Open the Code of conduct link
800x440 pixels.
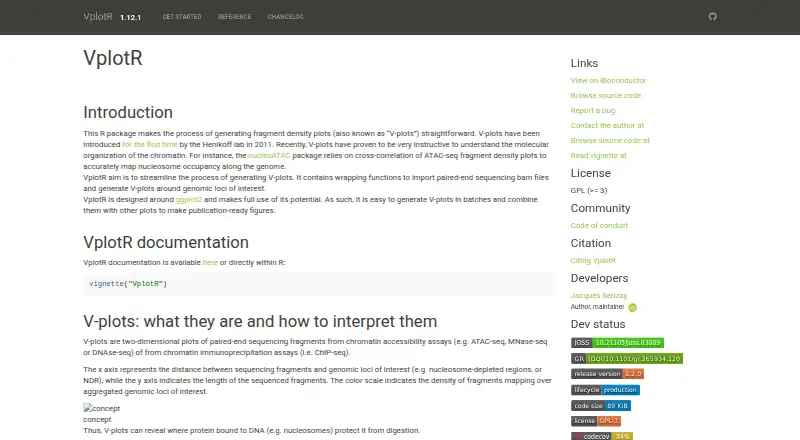coord(599,225)
